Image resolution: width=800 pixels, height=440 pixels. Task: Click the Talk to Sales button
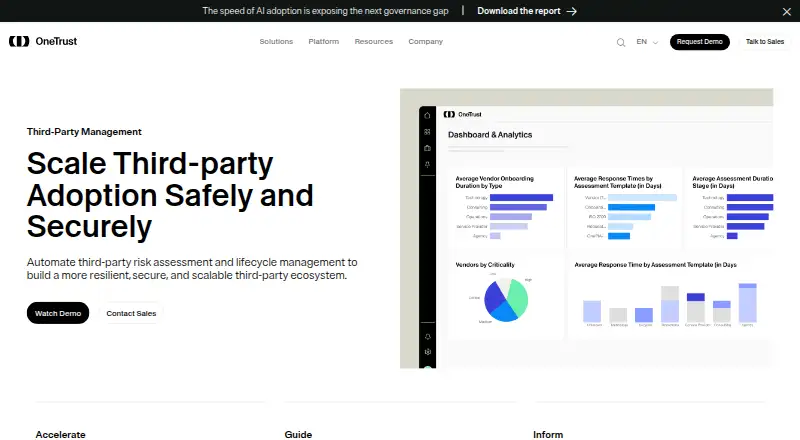click(764, 42)
